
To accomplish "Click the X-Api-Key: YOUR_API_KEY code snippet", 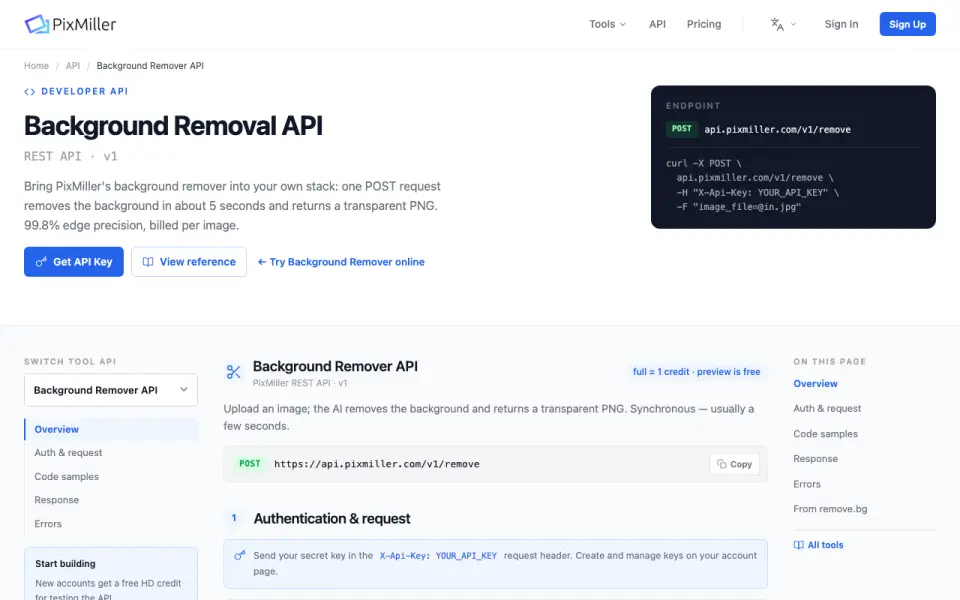I will [438, 556].
